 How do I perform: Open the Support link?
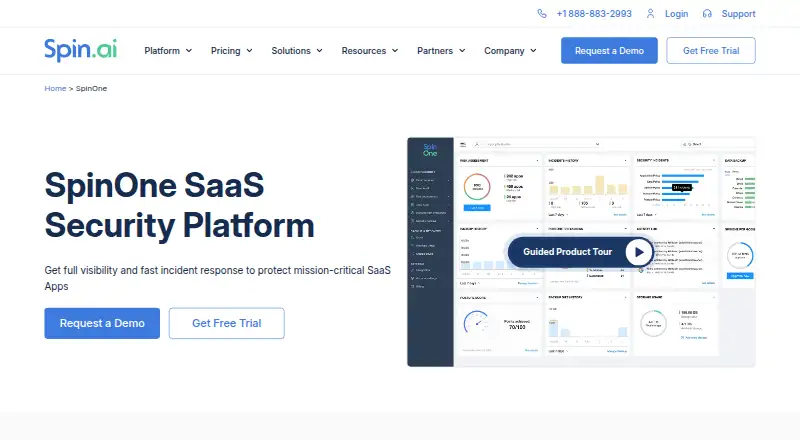pos(738,14)
